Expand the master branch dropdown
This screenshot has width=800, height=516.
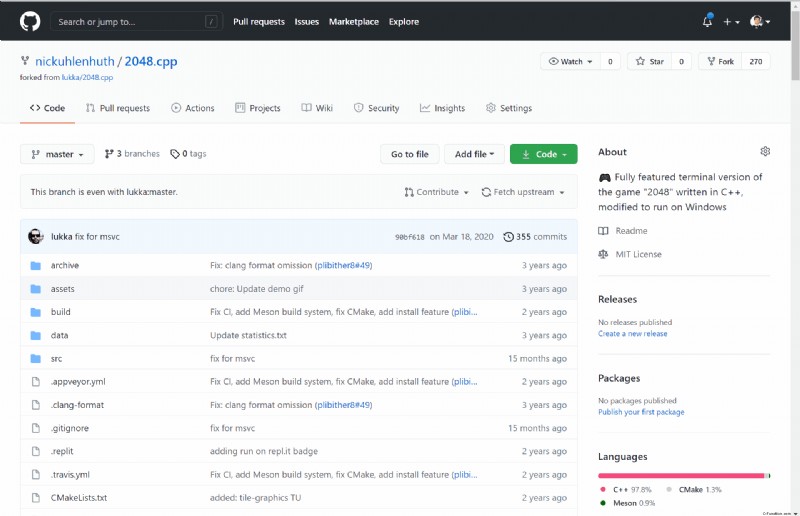click(x=57, y=154)
